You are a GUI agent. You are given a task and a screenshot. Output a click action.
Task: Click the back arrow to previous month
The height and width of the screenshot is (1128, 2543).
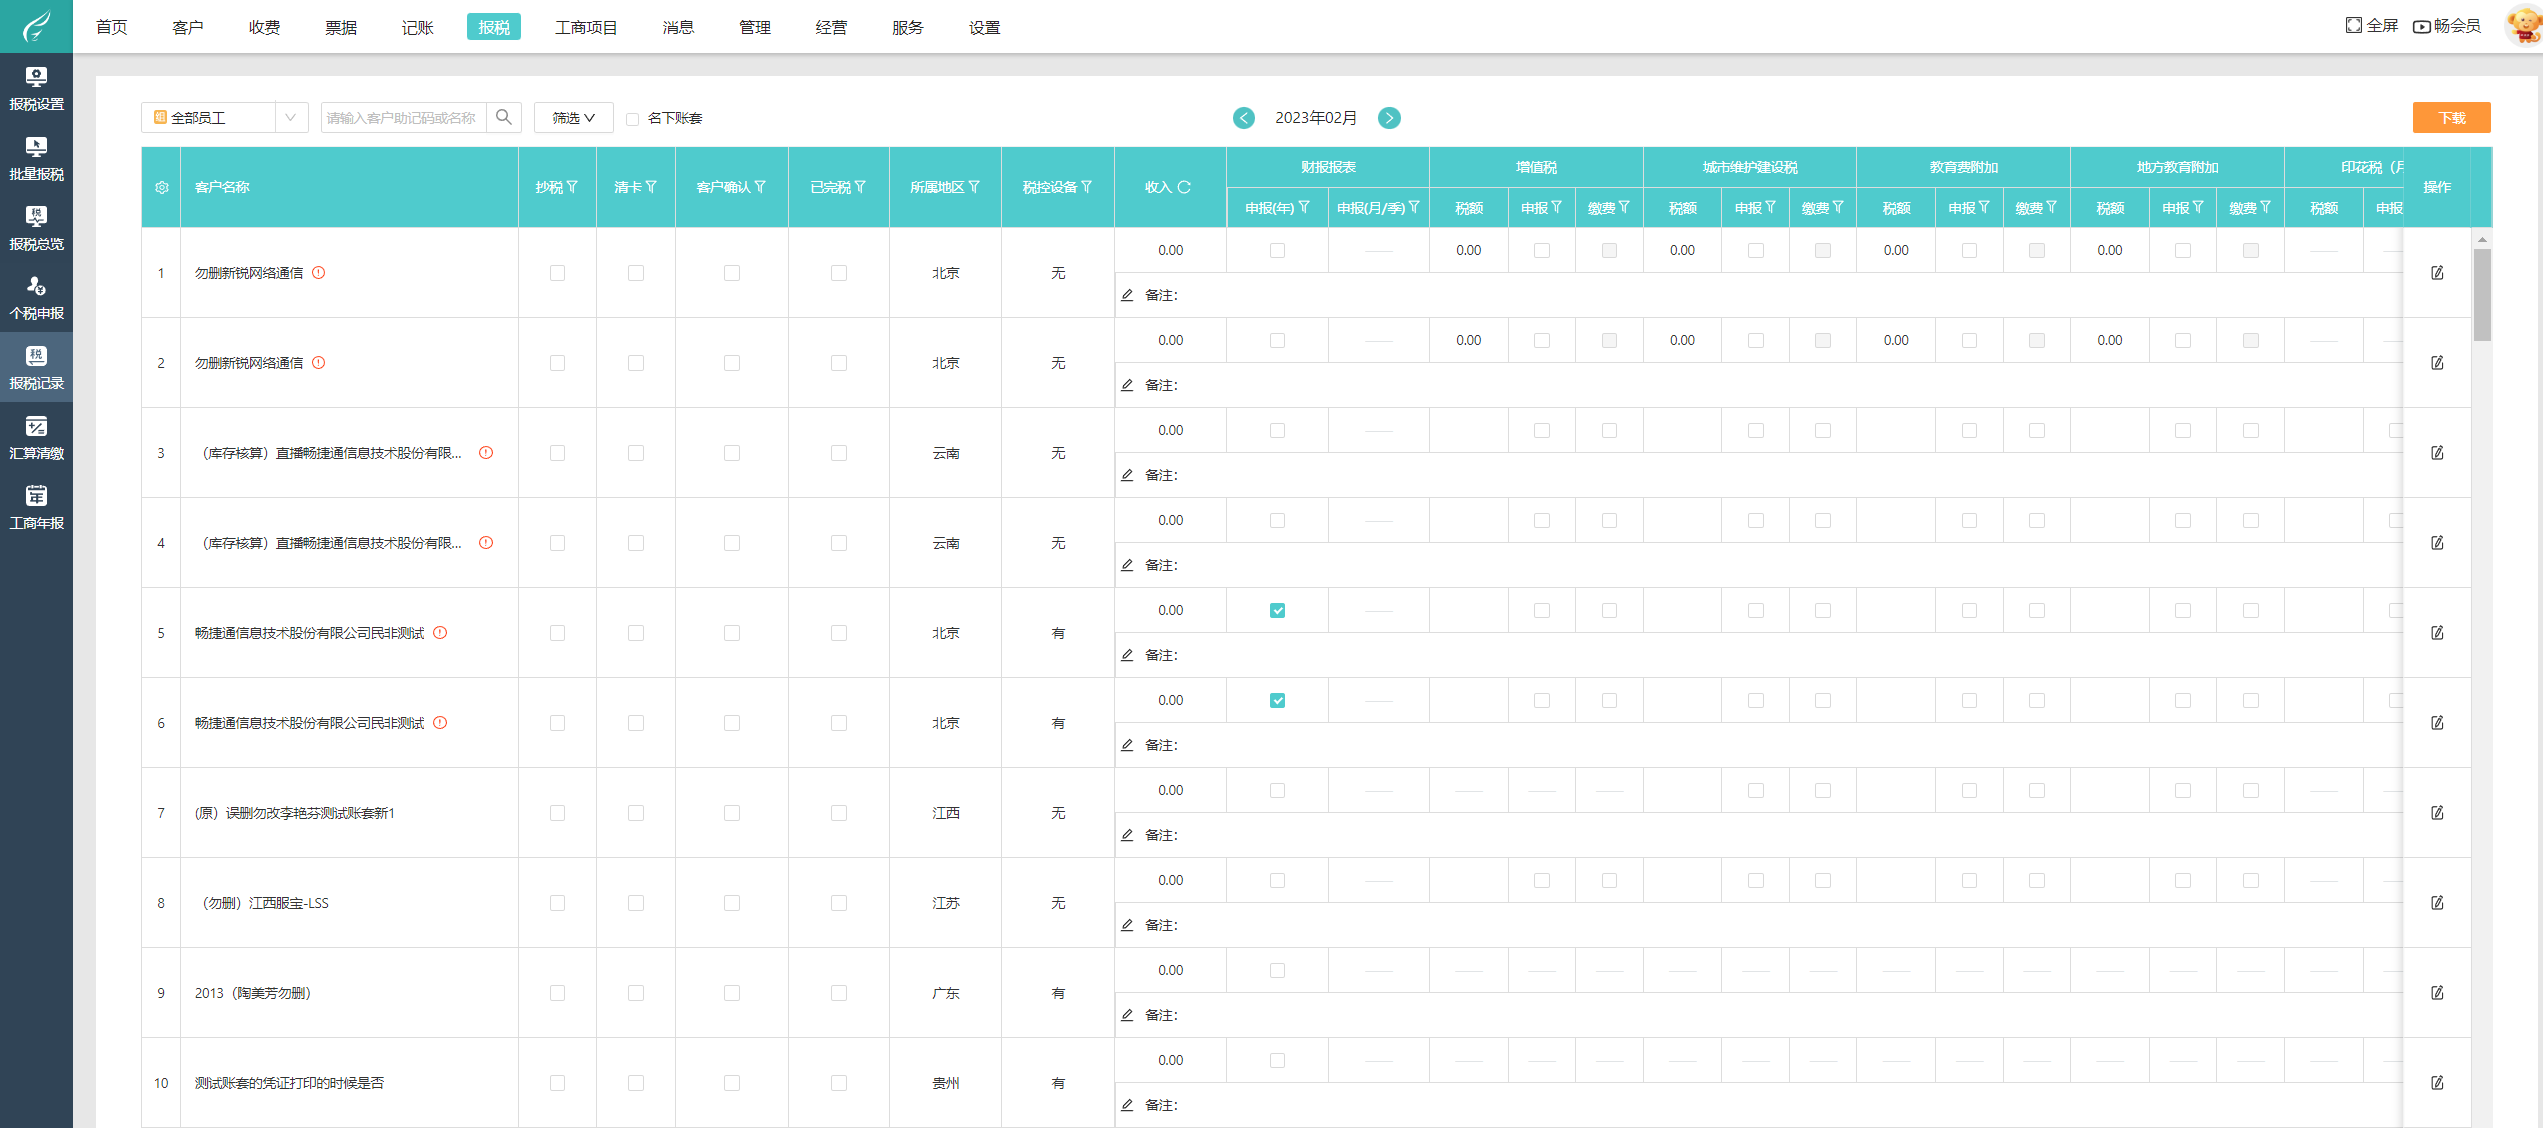pyautogui.click(x=1242, y=117)
